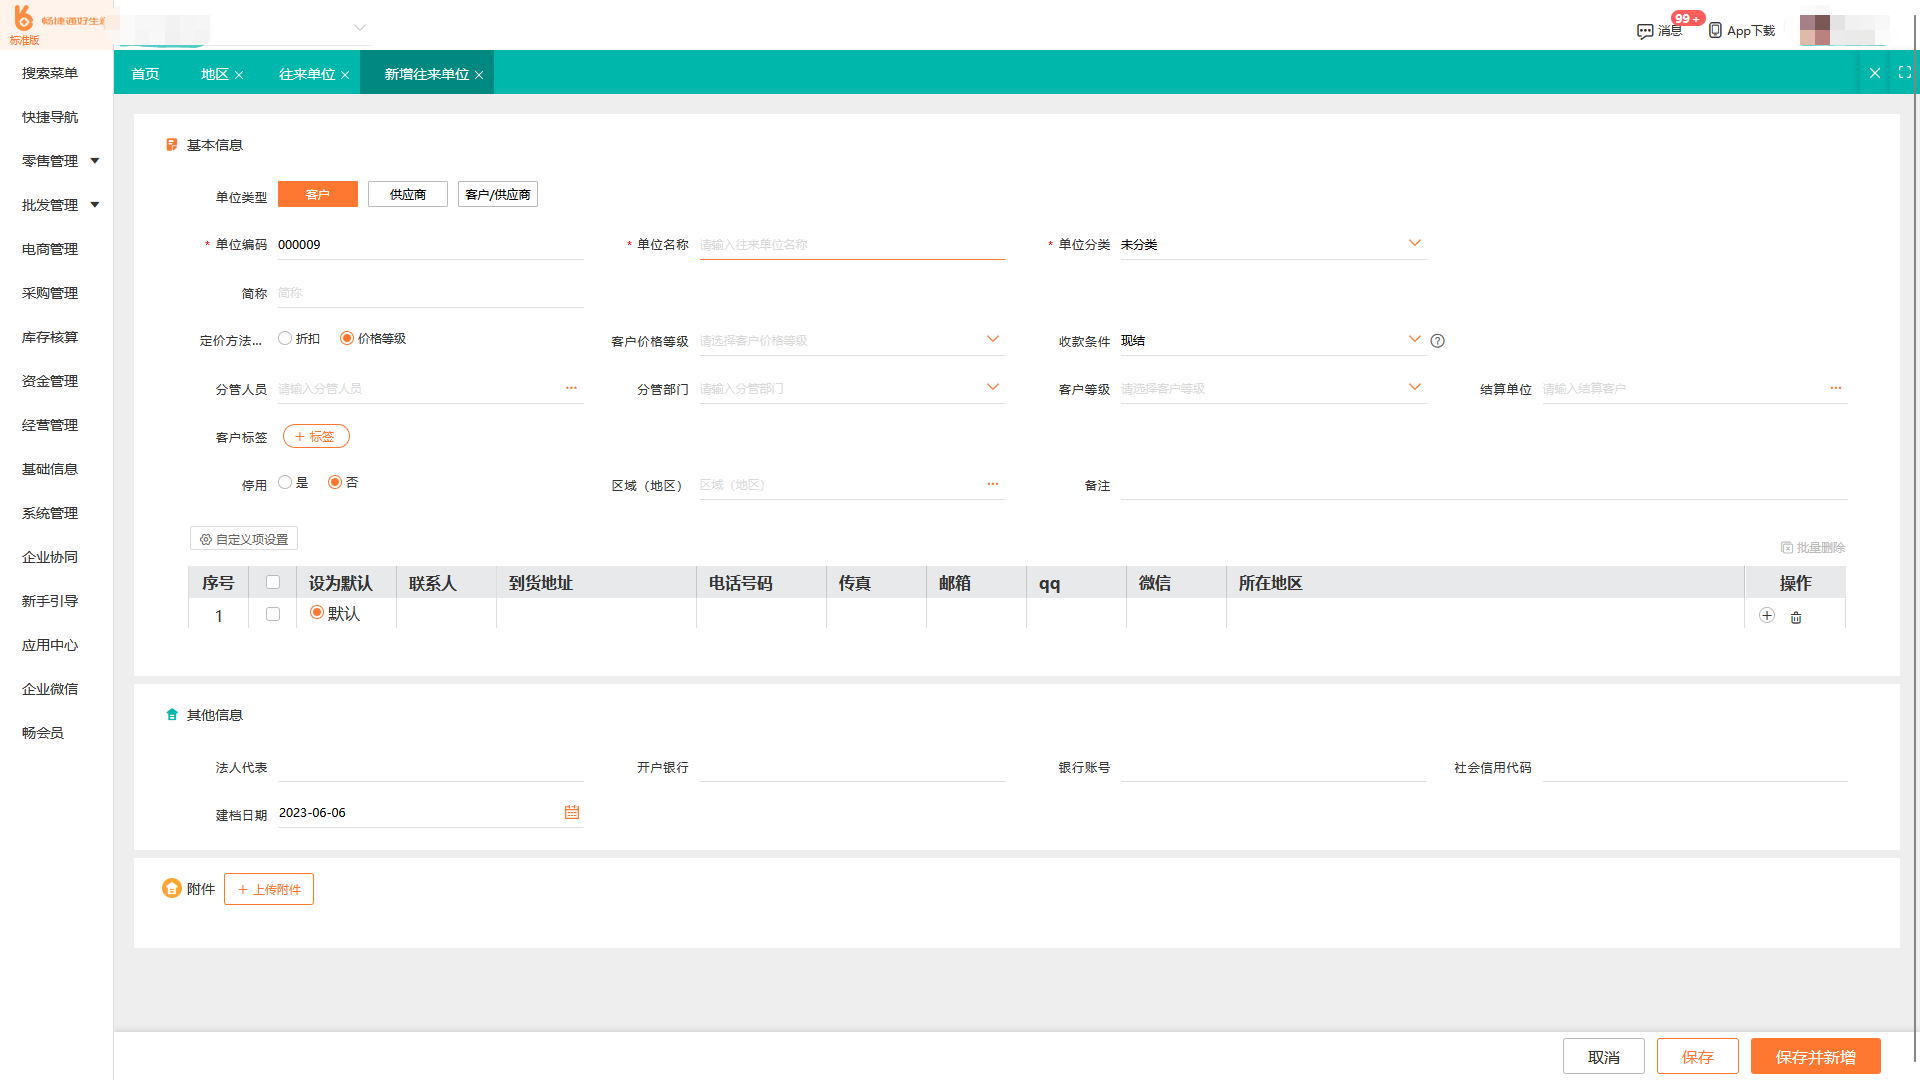Click the add row icon in 操作 column
The width and height of the screenshot is (1920, 1080).
[x=1767, y=615]
